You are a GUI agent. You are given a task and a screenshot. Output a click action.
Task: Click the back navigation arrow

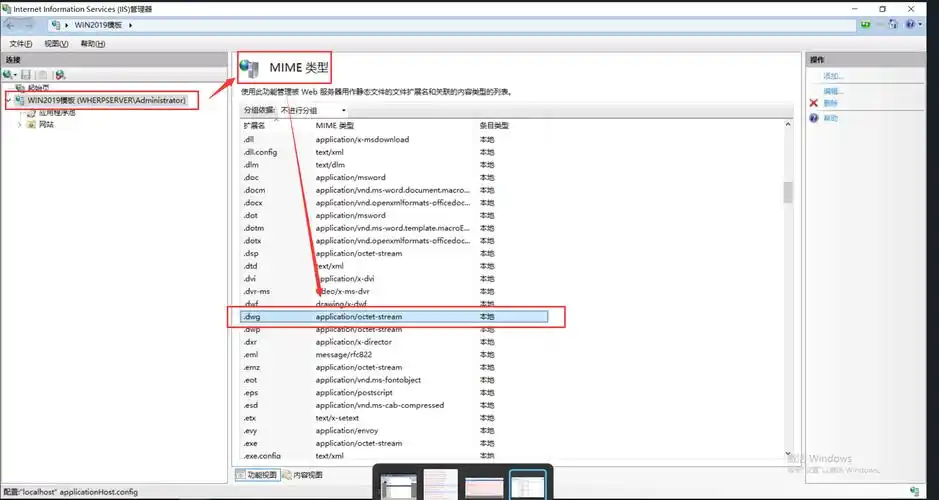coord(12,25)
